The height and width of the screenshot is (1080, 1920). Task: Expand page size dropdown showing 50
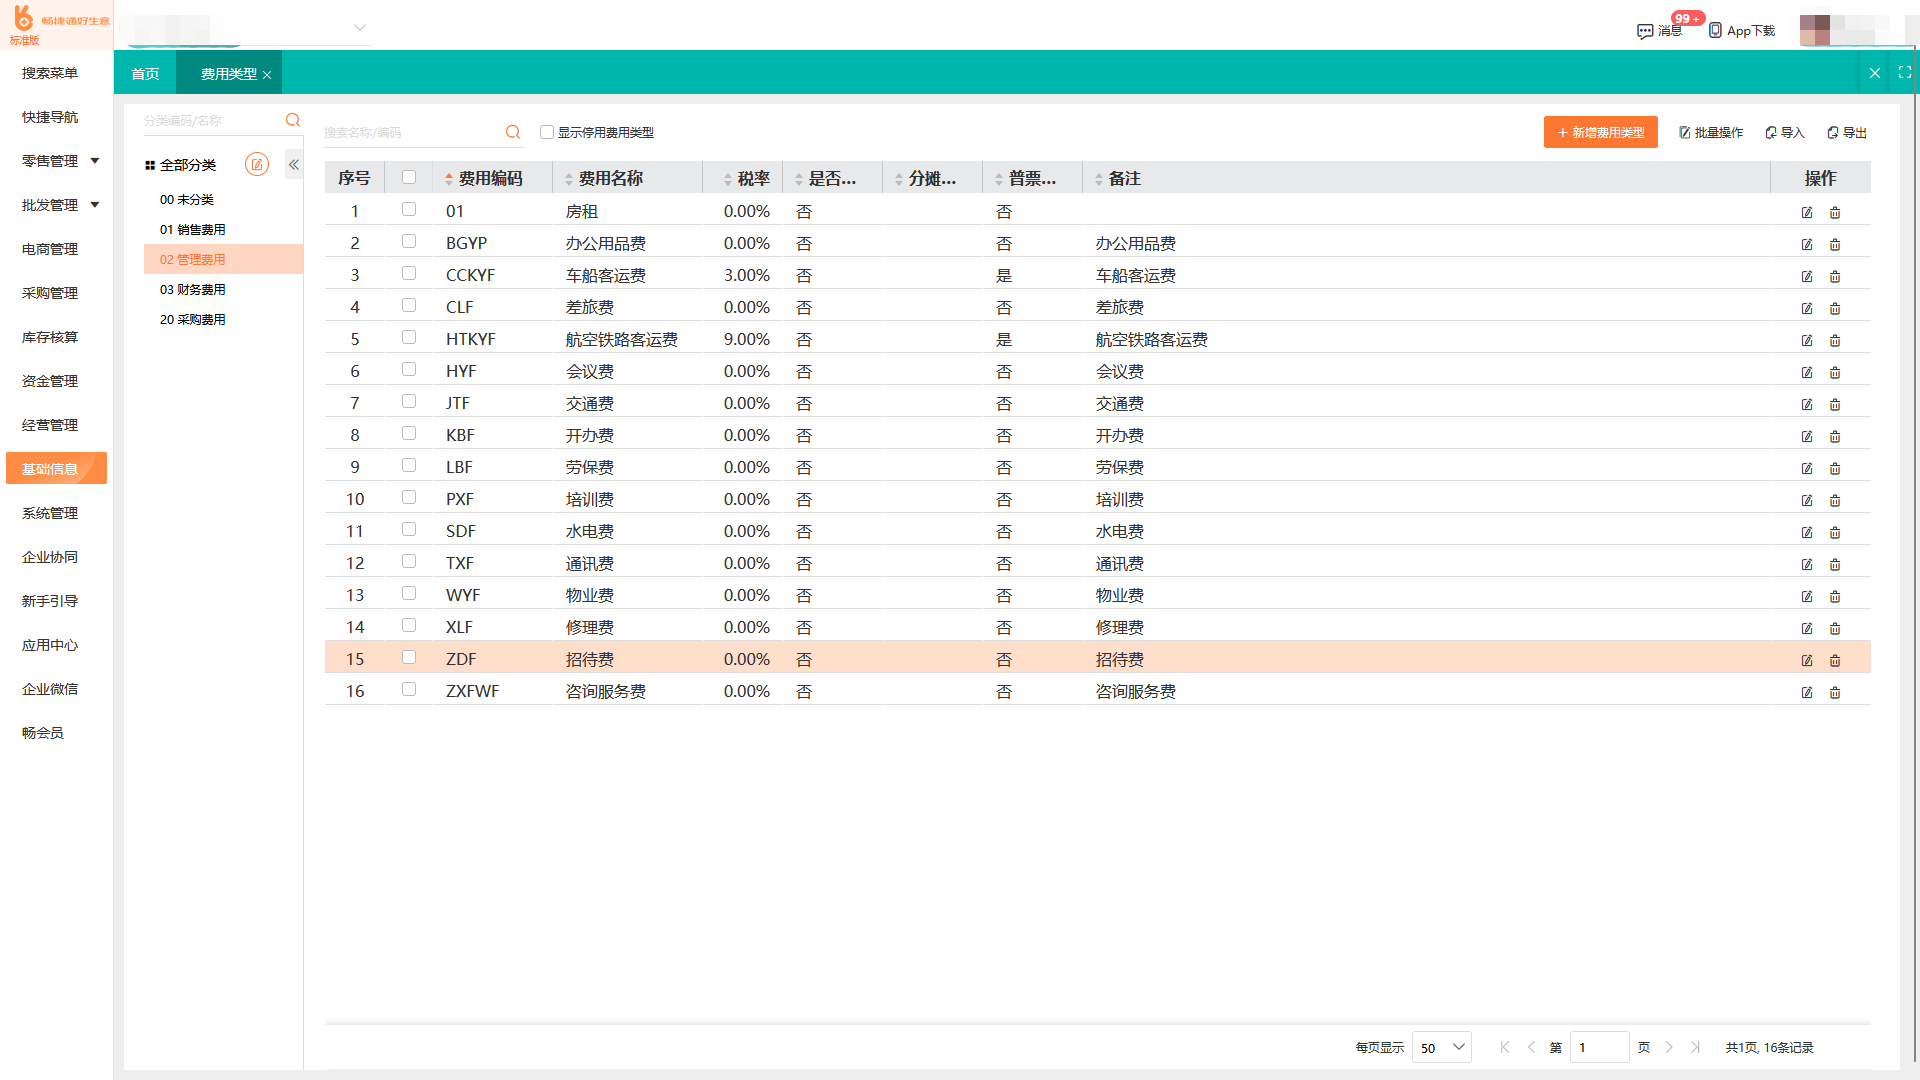(1440, 1046)
